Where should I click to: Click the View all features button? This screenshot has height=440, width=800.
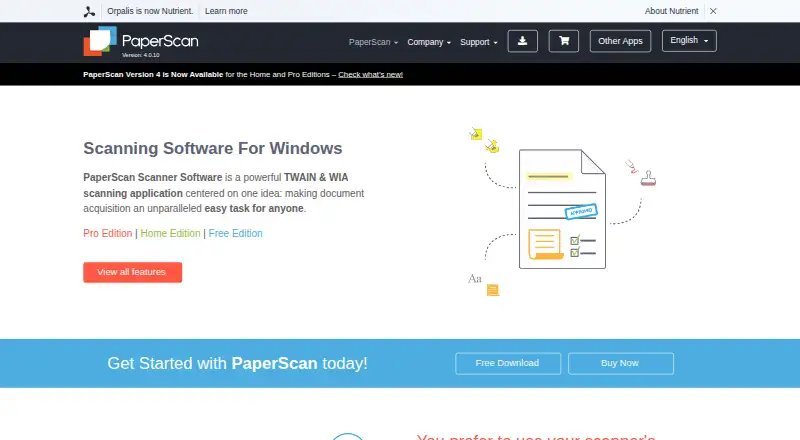[x=133, y=272]
